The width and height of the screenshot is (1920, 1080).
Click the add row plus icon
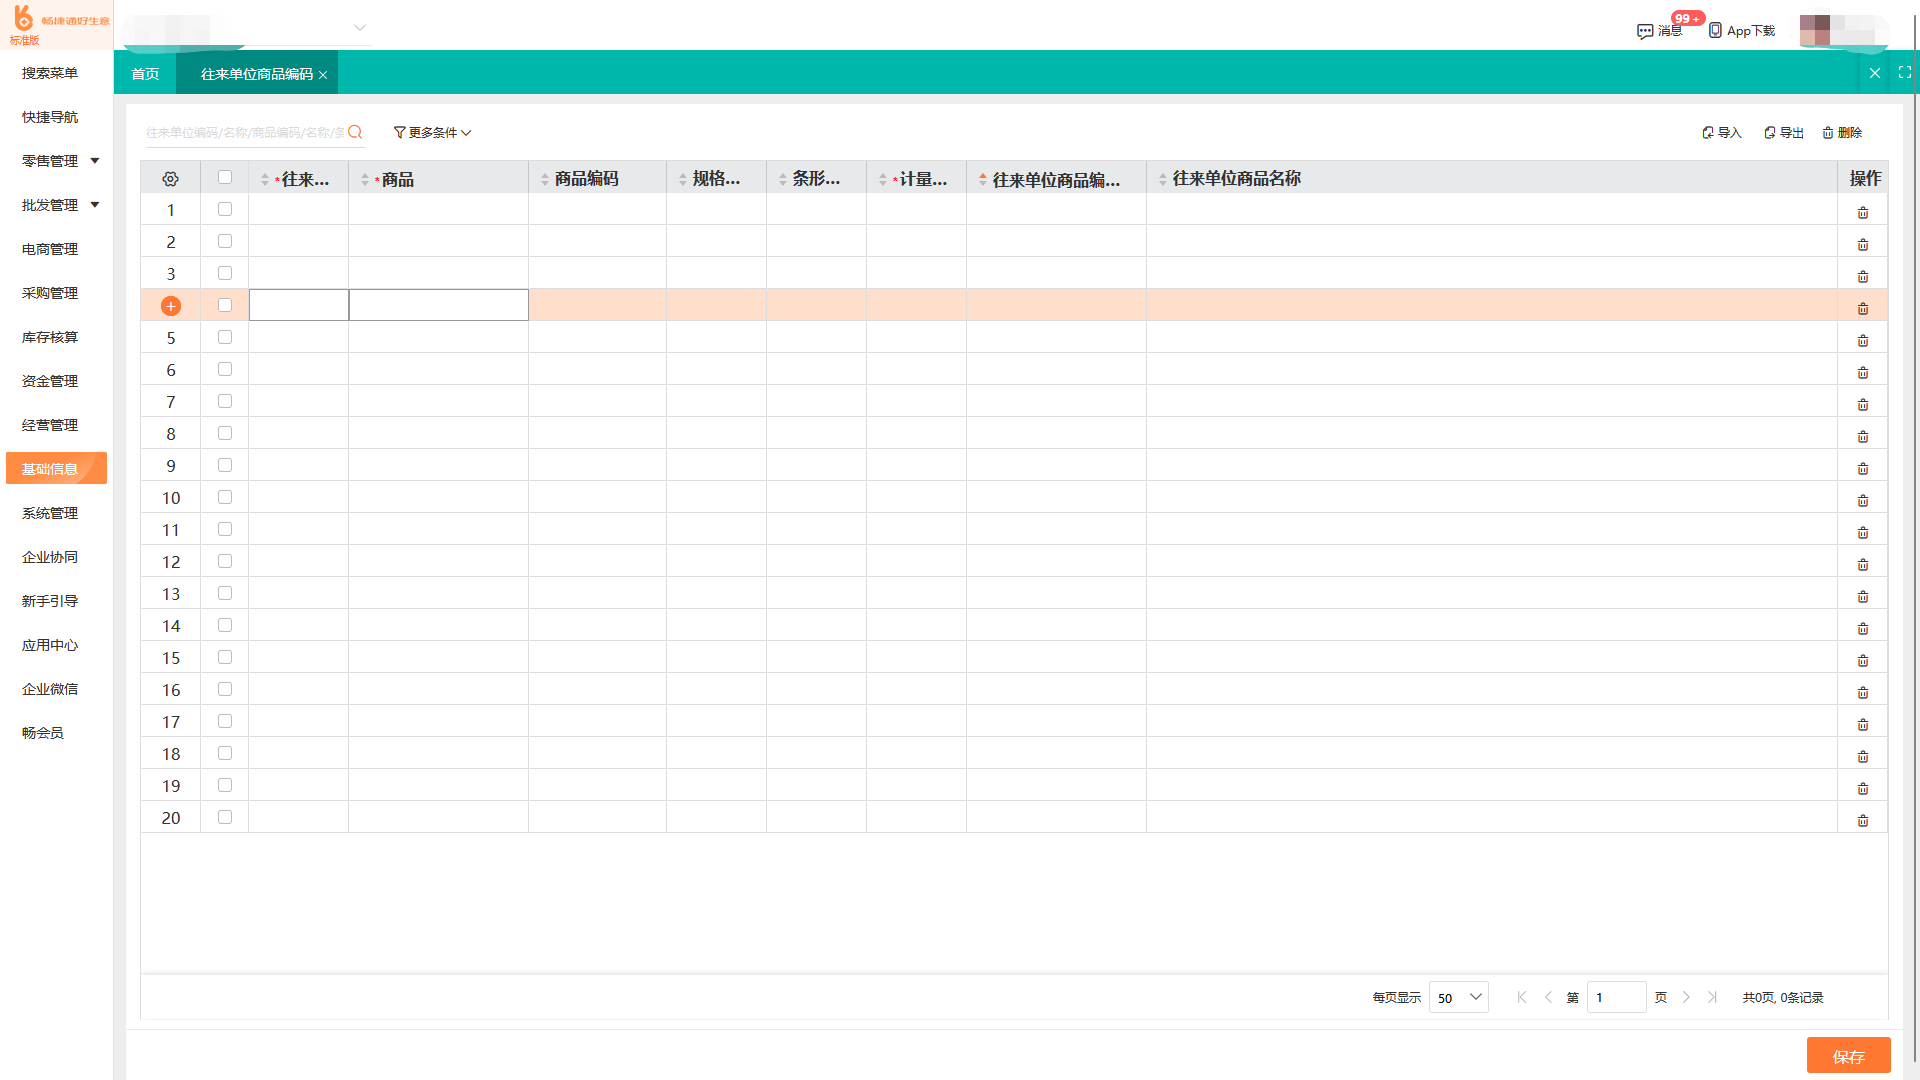tap(170, 305)
